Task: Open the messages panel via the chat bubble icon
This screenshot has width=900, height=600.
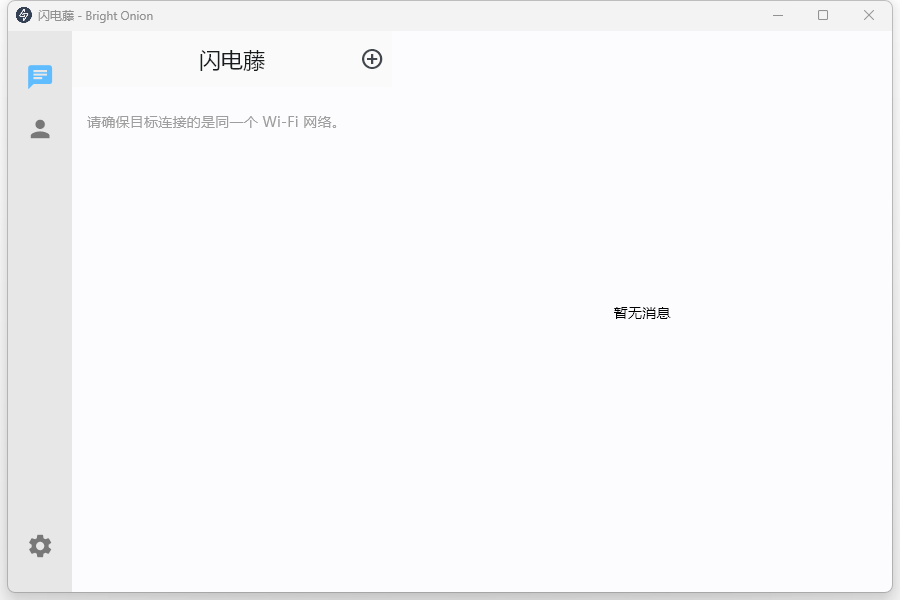Action: pyautogui.click(x=39, y=77)
